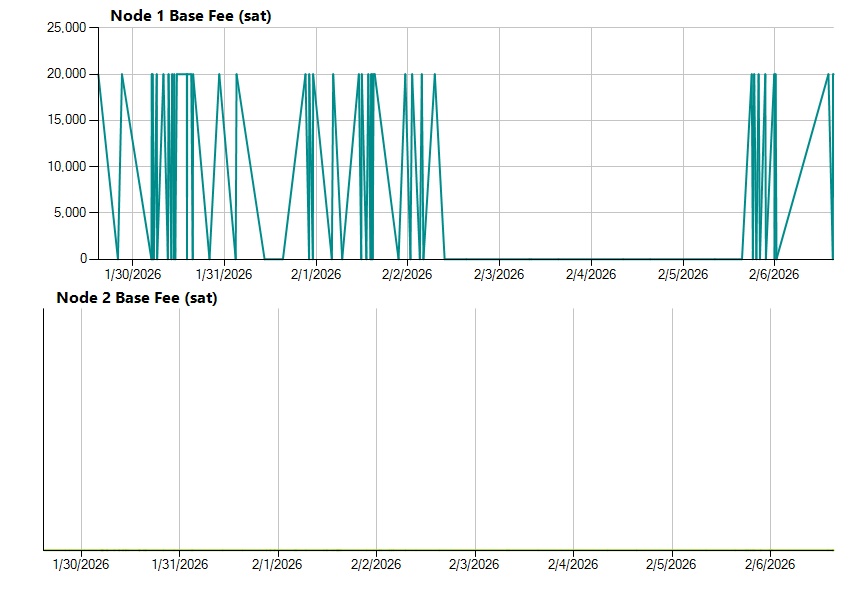This screenshot has height=600, width=860.
Task: Select 2/4/2026 date on Node 1 axis
Action: point(591,274)
